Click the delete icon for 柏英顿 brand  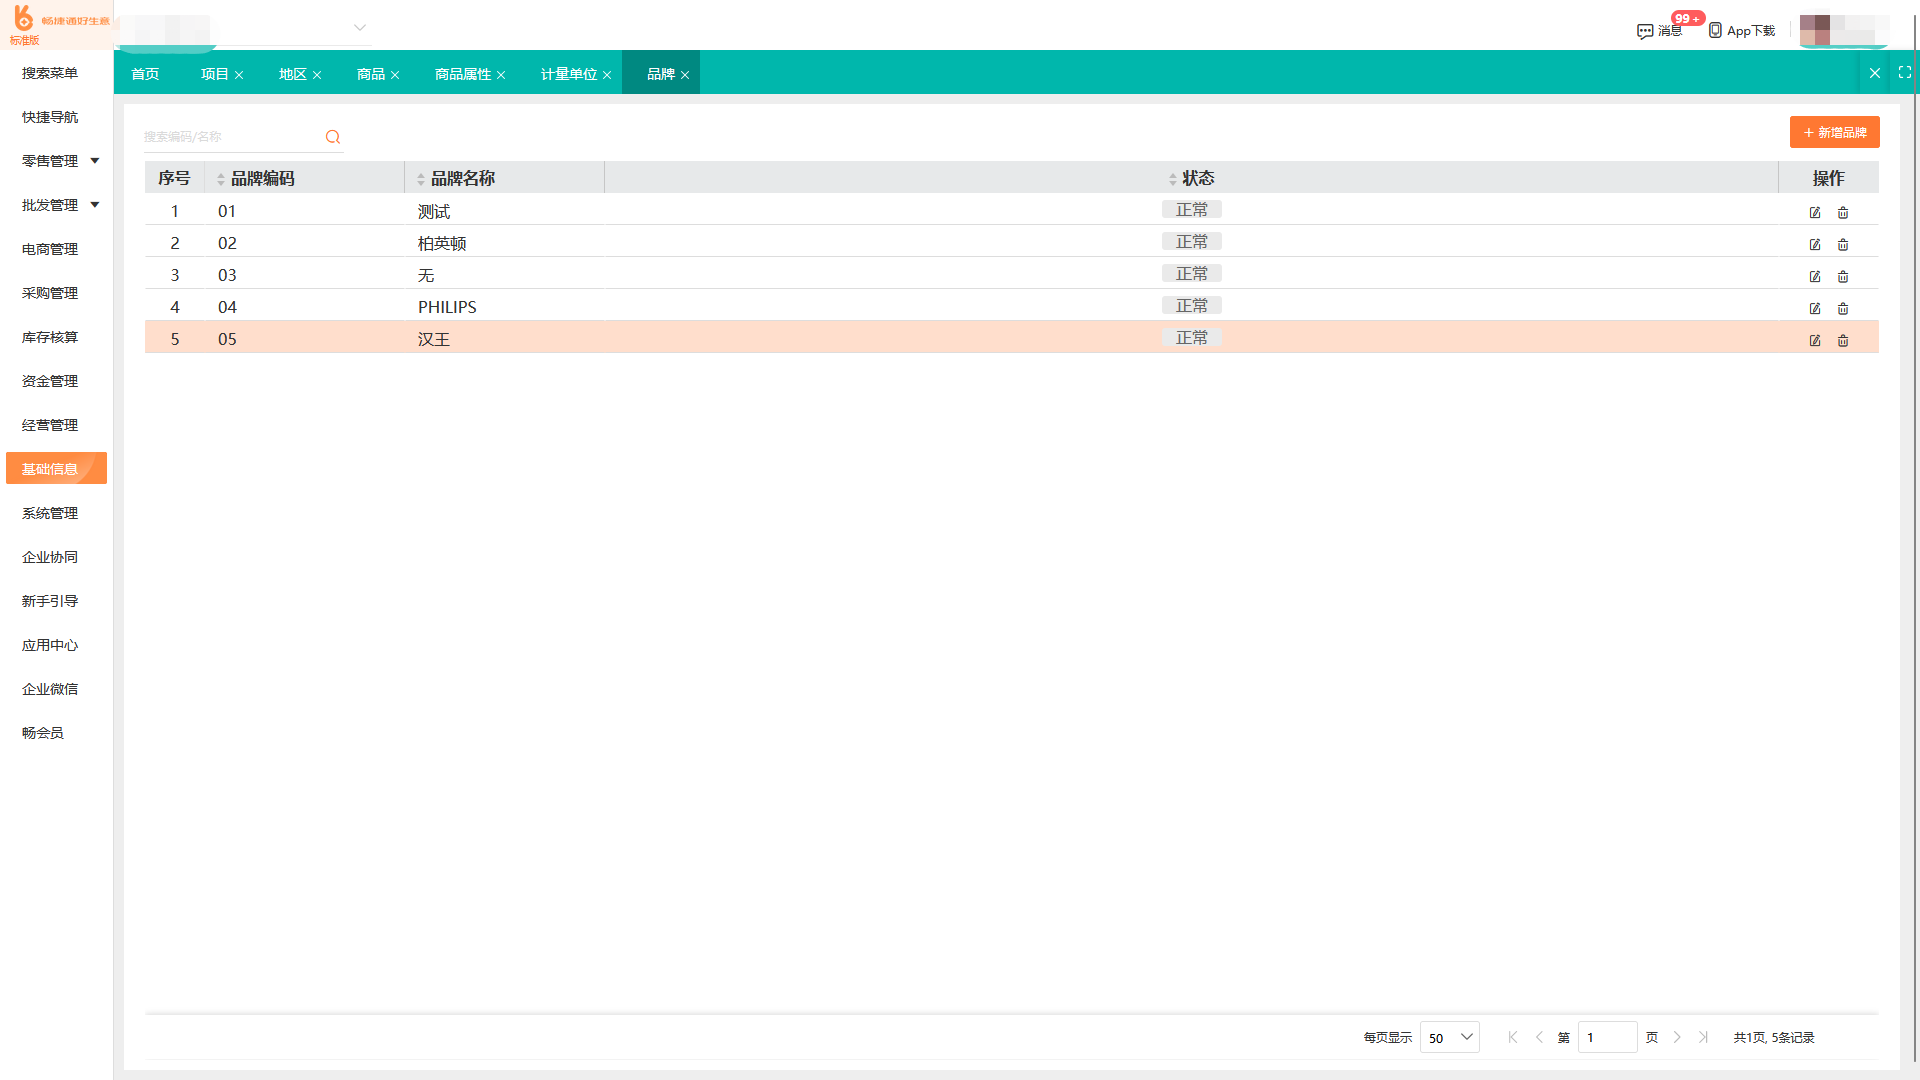coord(1844,243)
